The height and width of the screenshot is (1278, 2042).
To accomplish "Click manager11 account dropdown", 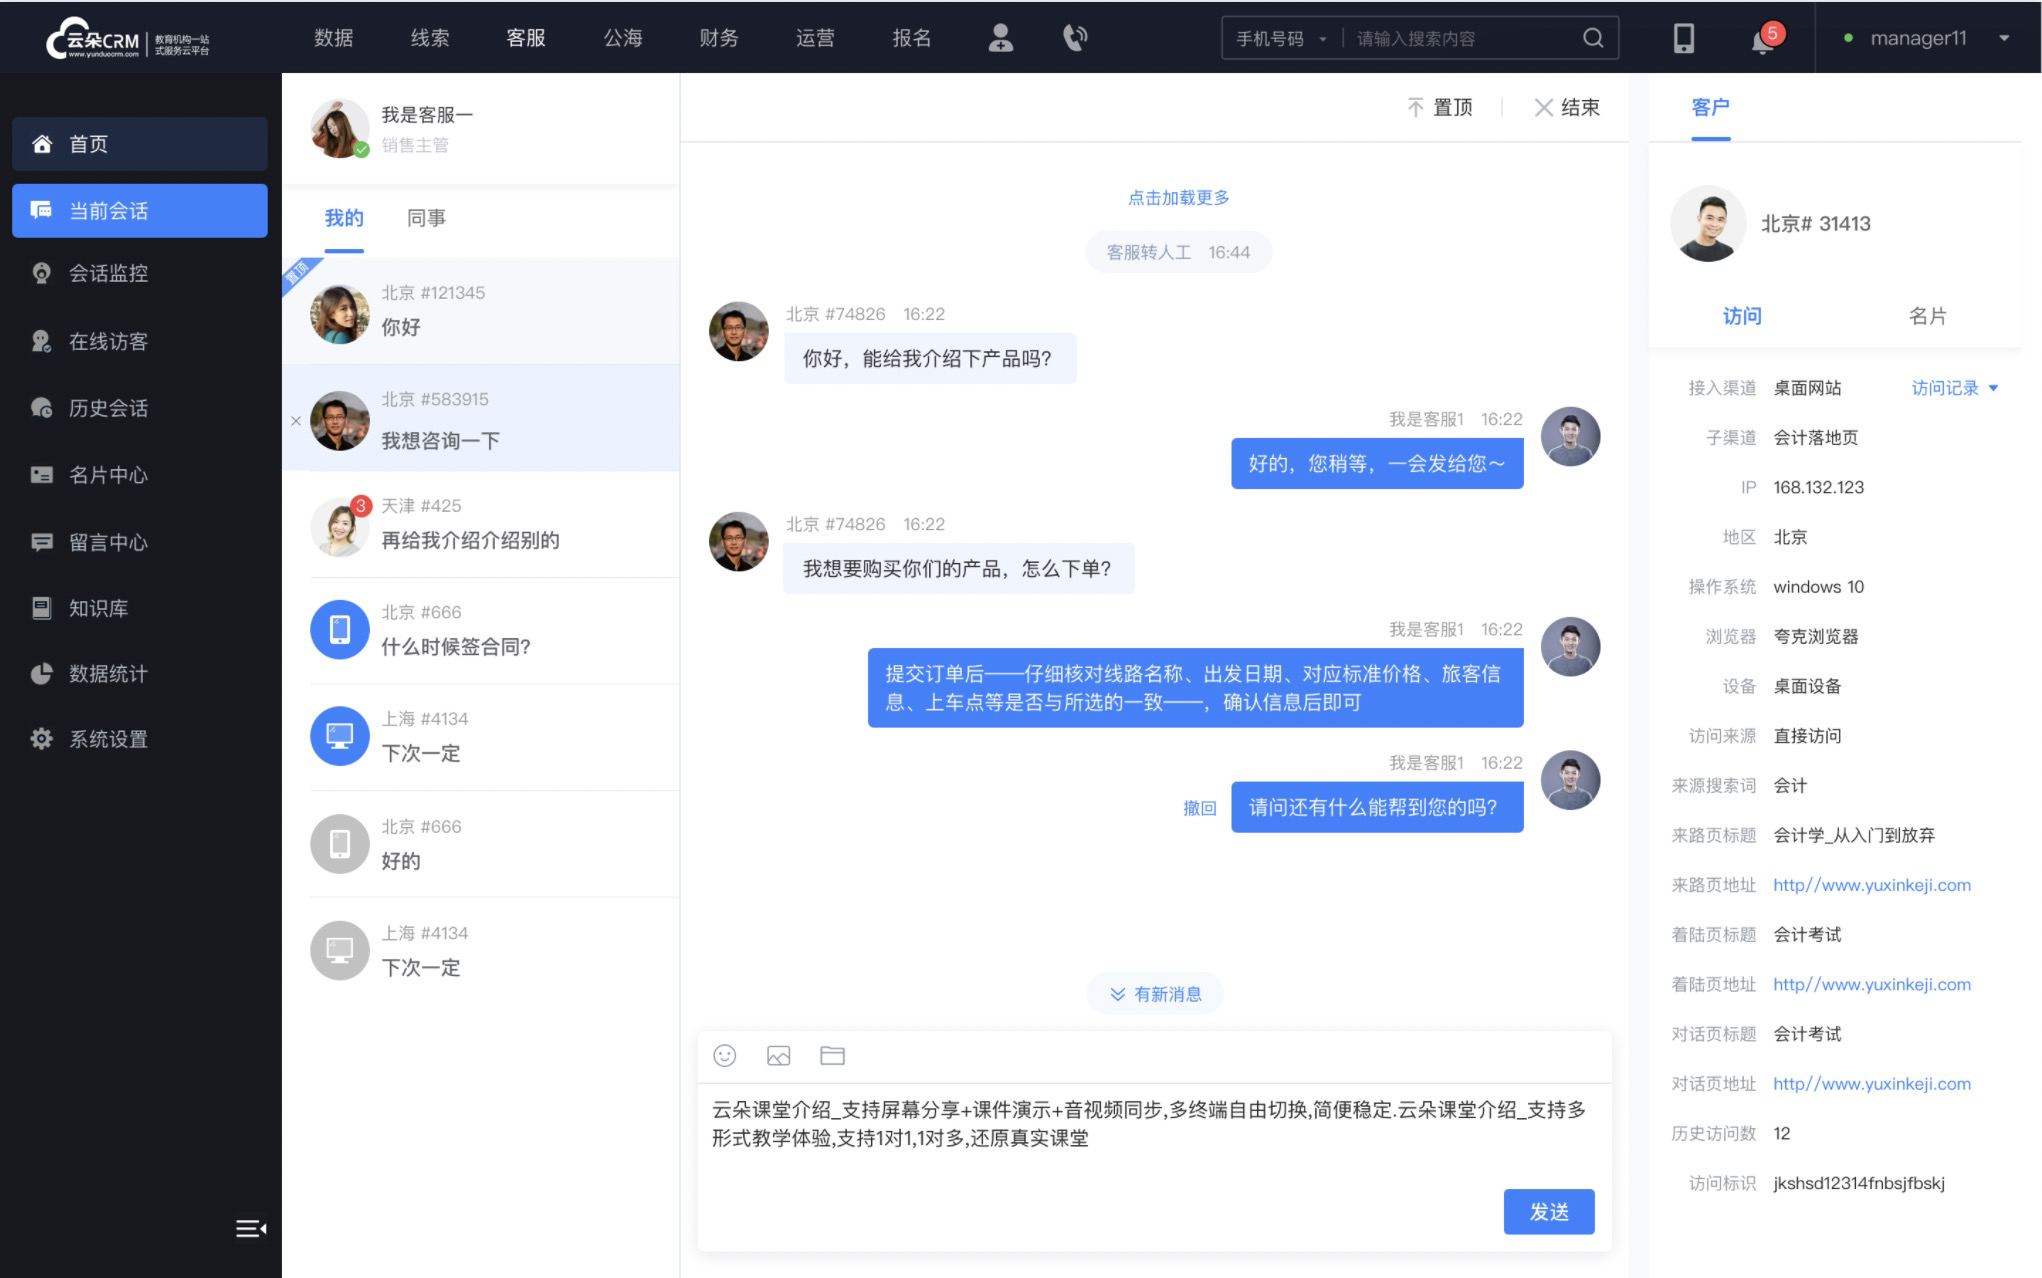I will coord(1923,38).
